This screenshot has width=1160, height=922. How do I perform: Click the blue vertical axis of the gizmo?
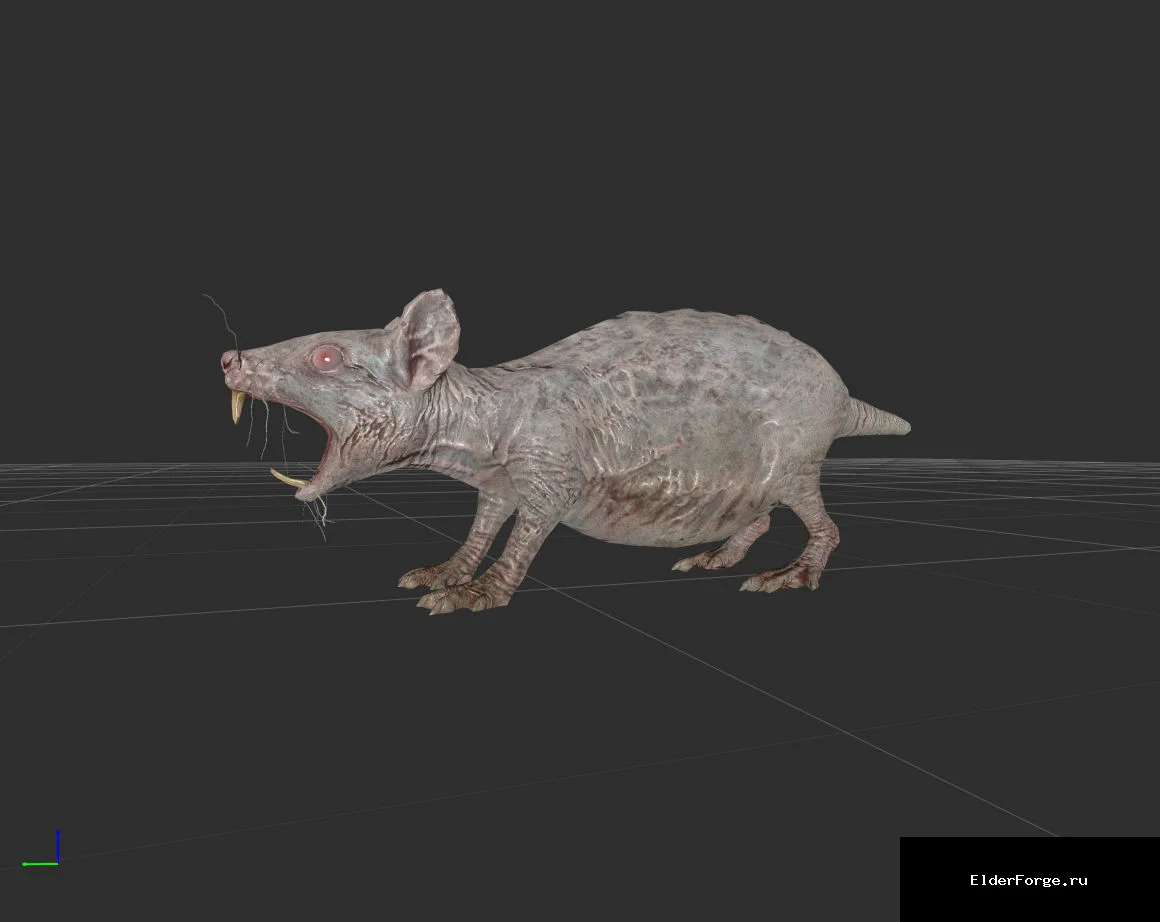58,846
